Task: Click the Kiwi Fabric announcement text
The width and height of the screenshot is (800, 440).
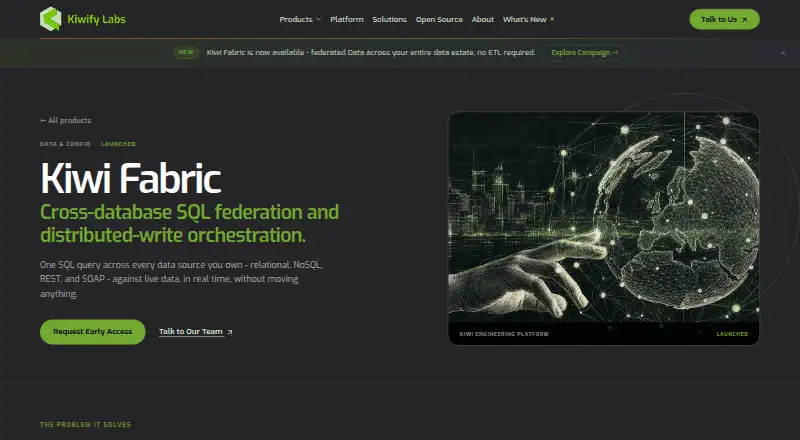Action: point(371,53)
